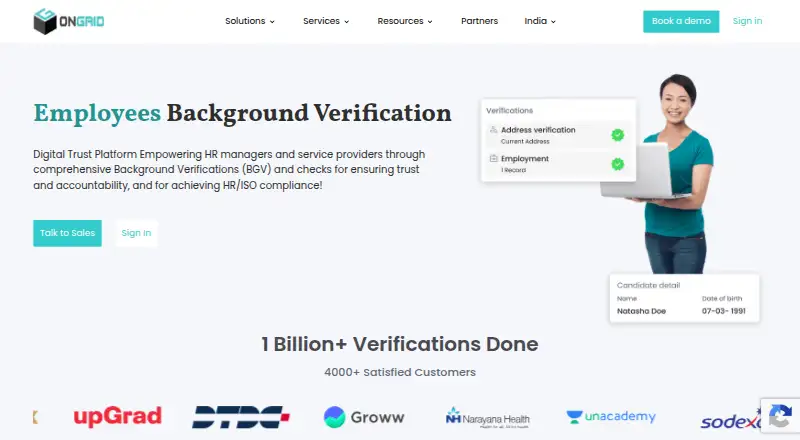Click the Employment record icon
The image size is (800, 440).
coord(493,158)
